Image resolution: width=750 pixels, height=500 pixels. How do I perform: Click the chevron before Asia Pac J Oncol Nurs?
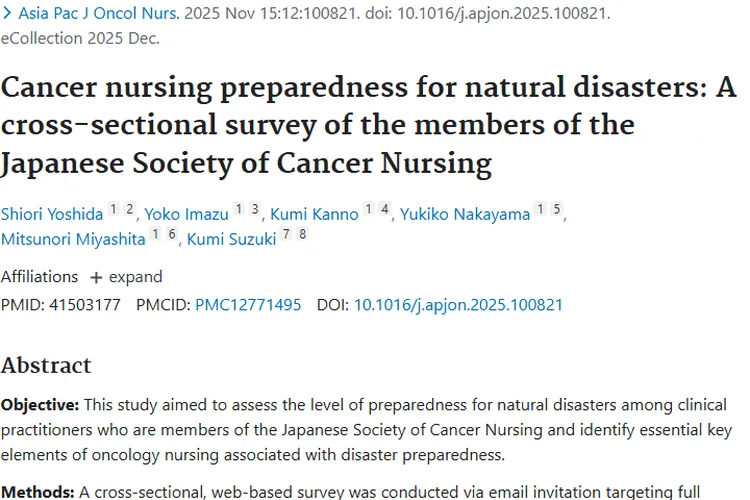[x=7, y=13]
